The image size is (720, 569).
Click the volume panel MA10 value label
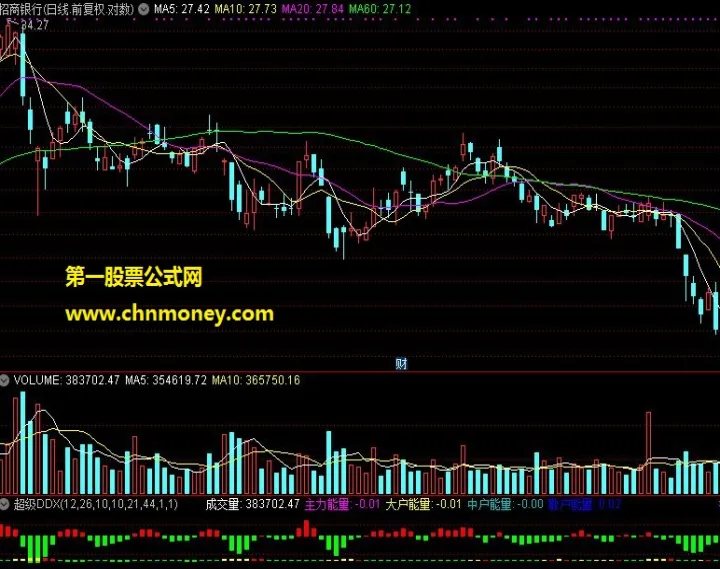click(x=259, y=381)
